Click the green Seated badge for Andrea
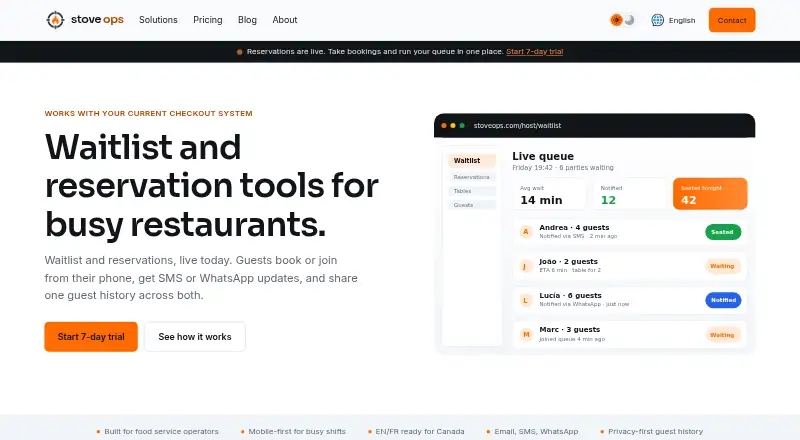This screenshot has height=440, width=800. pos(723,232)
